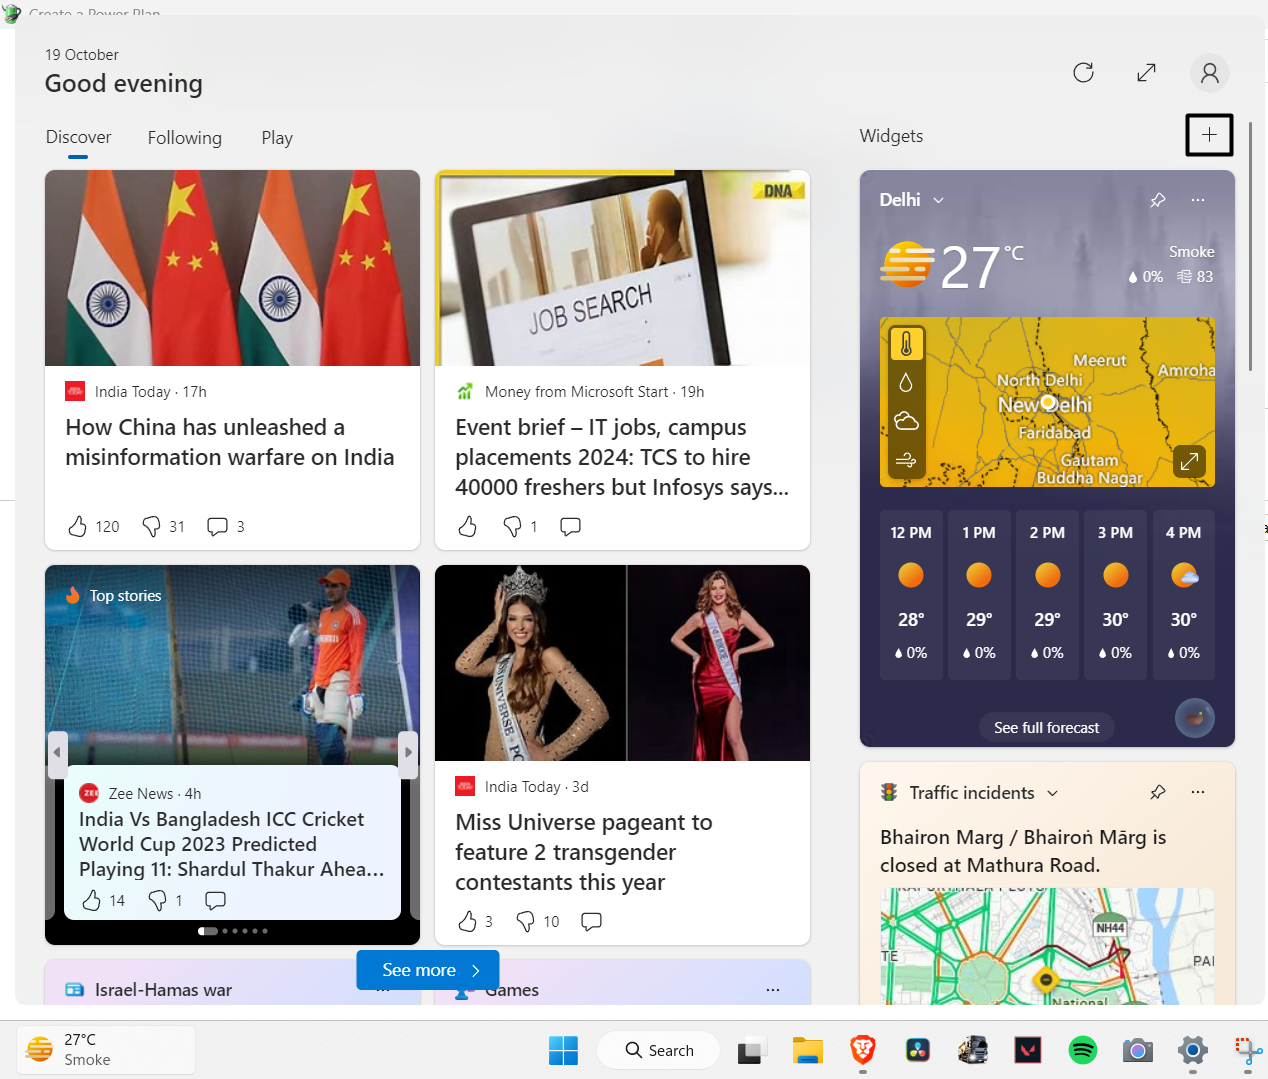Screen dimensions: 1268x1079
Task: Open more options for the weather widget
Action: click(x=1197, y=200)
